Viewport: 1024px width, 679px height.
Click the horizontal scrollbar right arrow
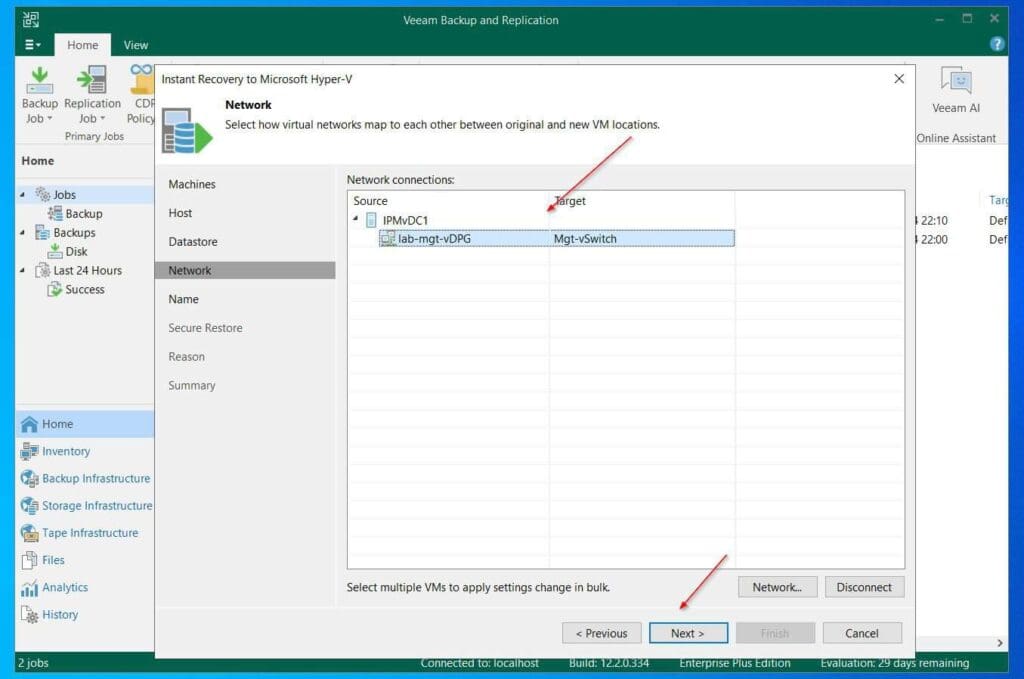(1000, 643)
